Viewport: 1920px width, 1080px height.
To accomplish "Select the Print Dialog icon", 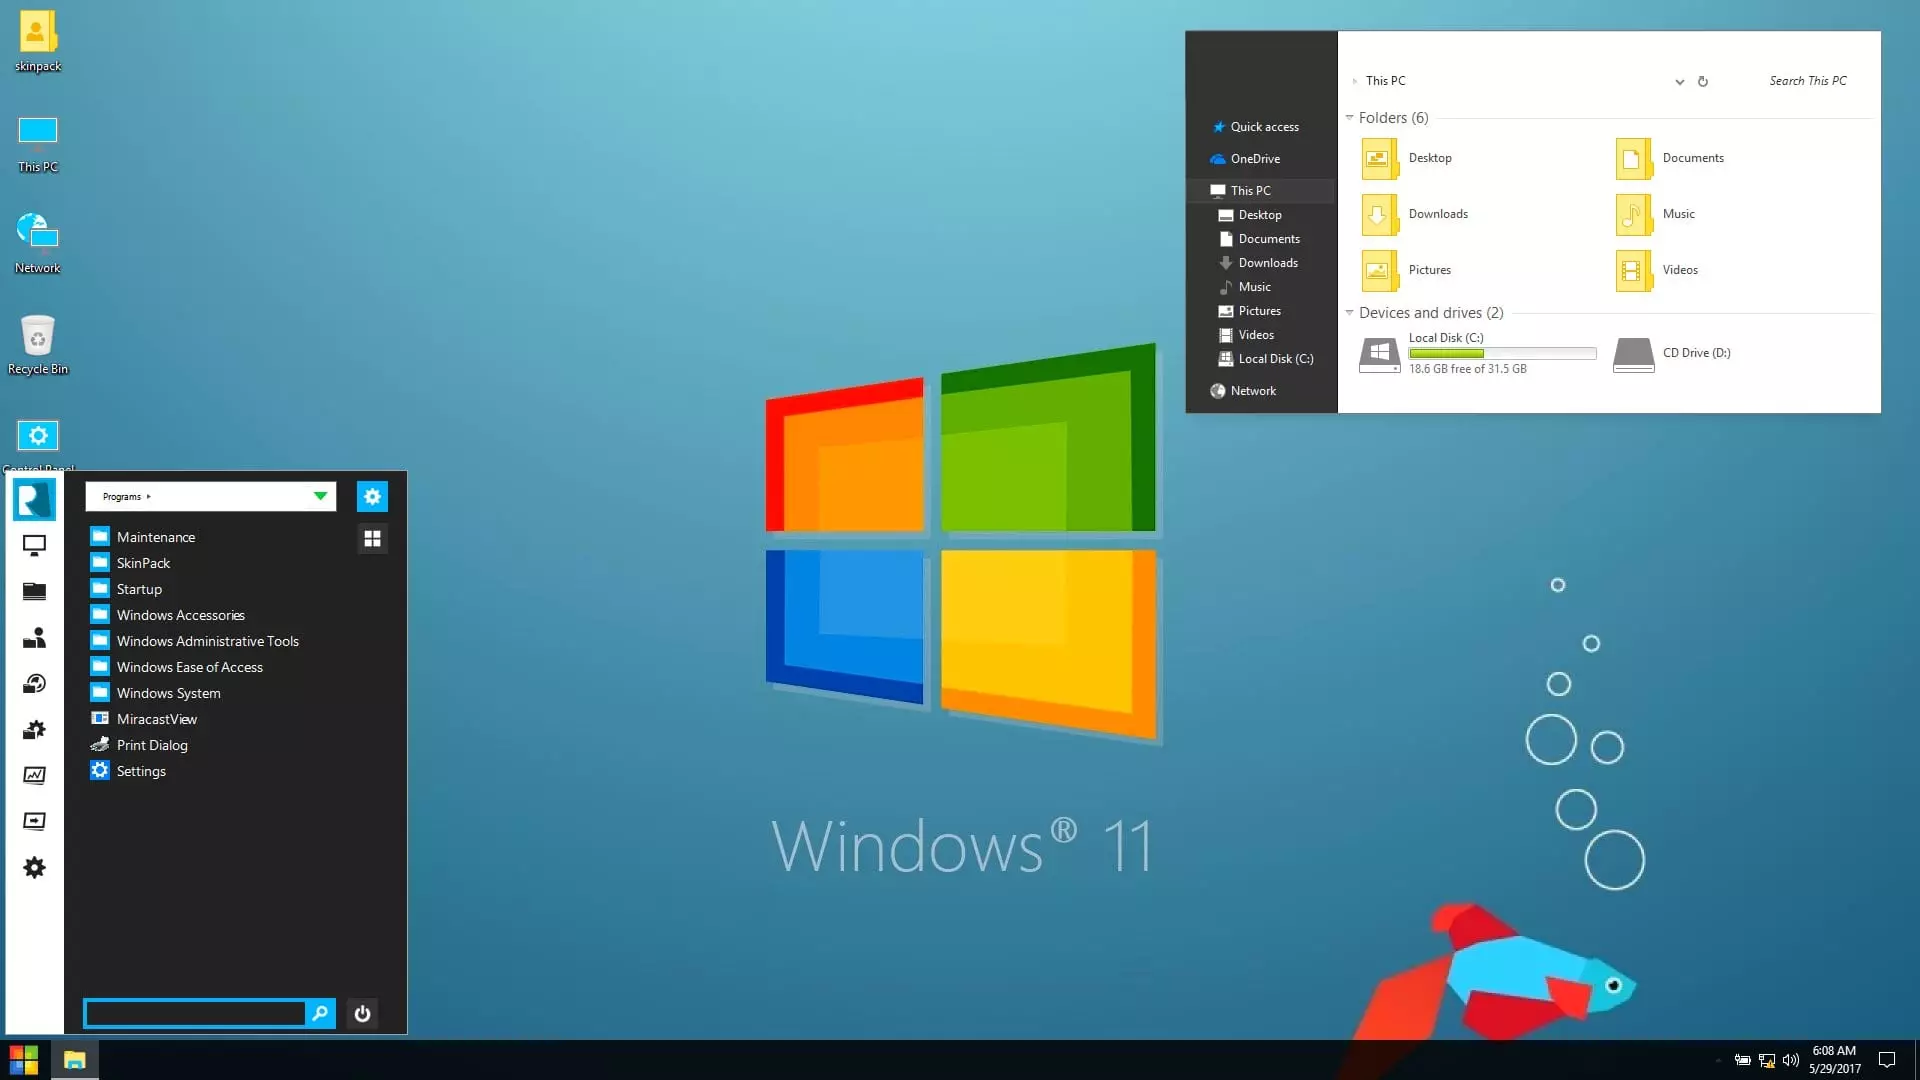I will tap(99, 744).
